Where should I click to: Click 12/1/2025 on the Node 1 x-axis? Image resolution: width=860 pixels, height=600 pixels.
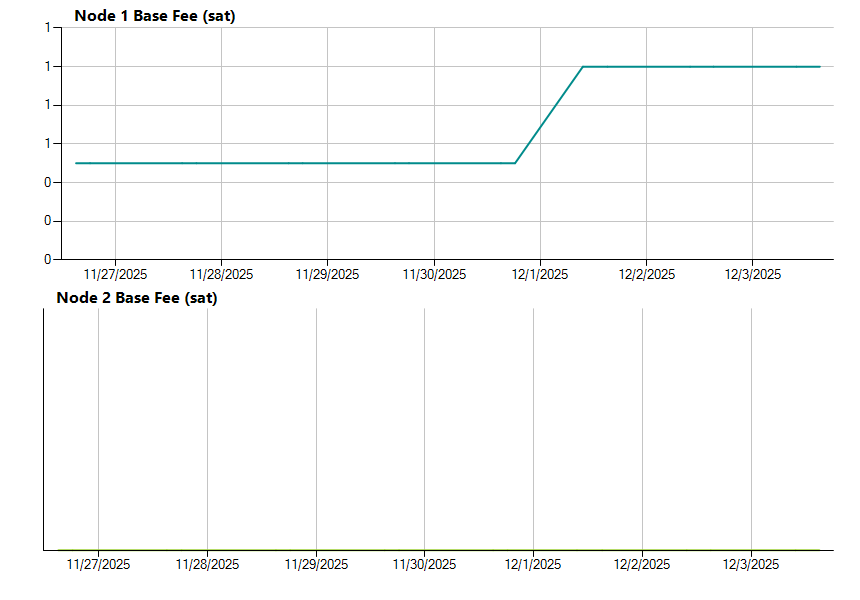pyautogui.click(x=540, y=274)
